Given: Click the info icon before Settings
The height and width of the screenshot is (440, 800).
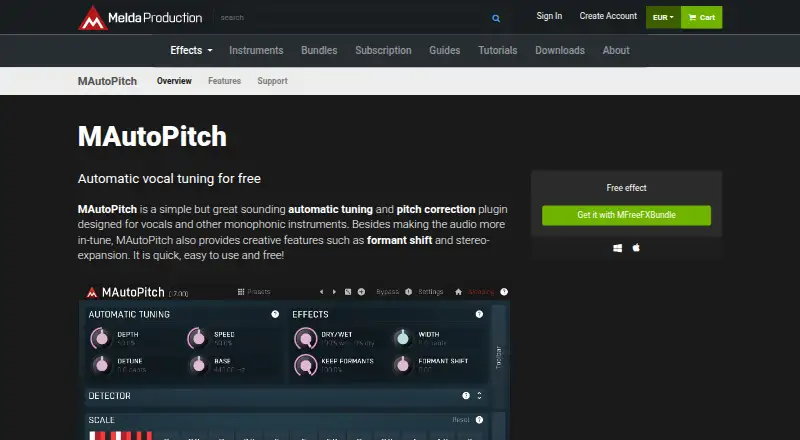Looking at the screenshot, I should pyautogui.click(x=408, y=292).
